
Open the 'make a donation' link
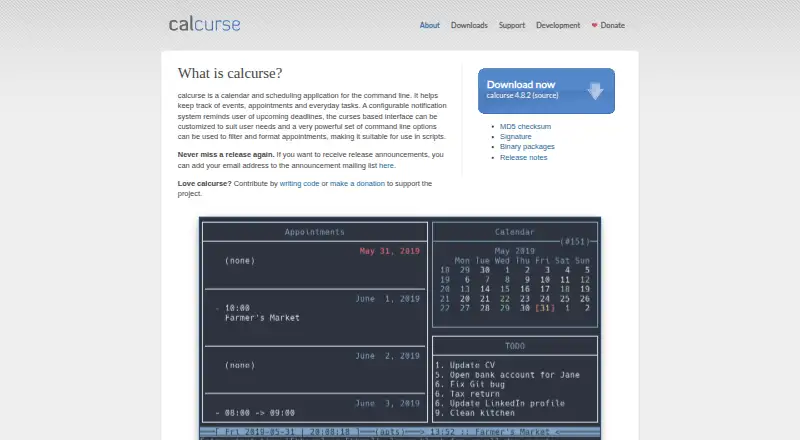click(x=357, y=183)
